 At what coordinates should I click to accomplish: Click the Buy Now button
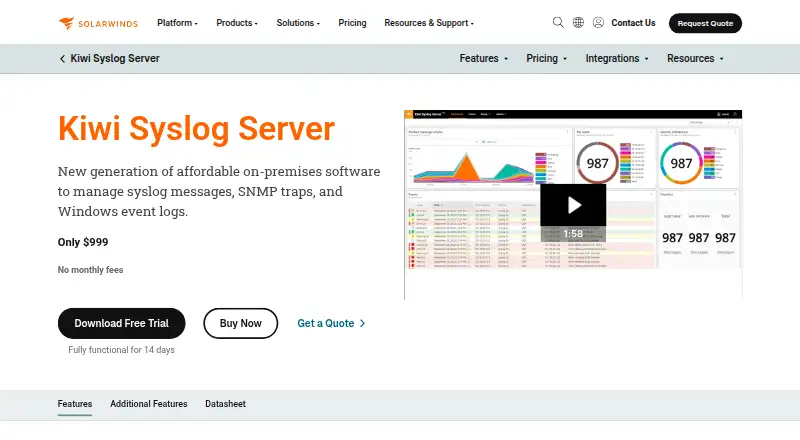tap(240, 323)
